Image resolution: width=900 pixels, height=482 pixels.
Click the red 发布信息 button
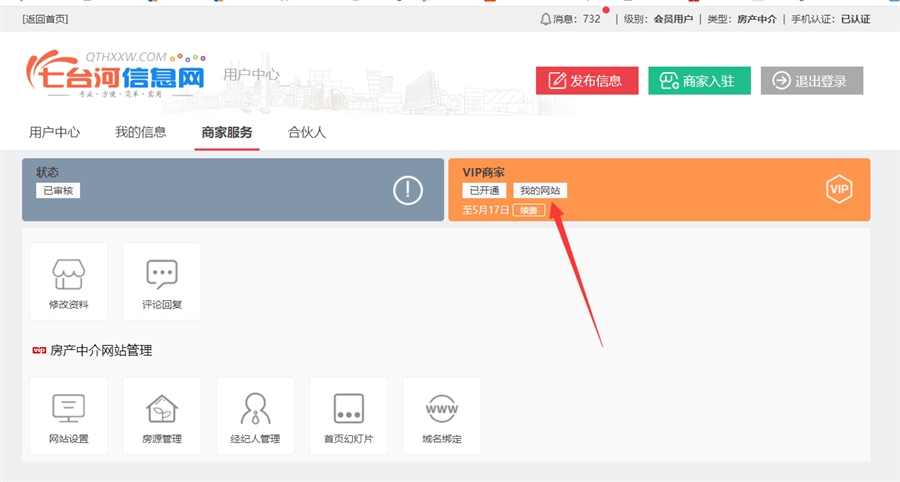[587, 81]
